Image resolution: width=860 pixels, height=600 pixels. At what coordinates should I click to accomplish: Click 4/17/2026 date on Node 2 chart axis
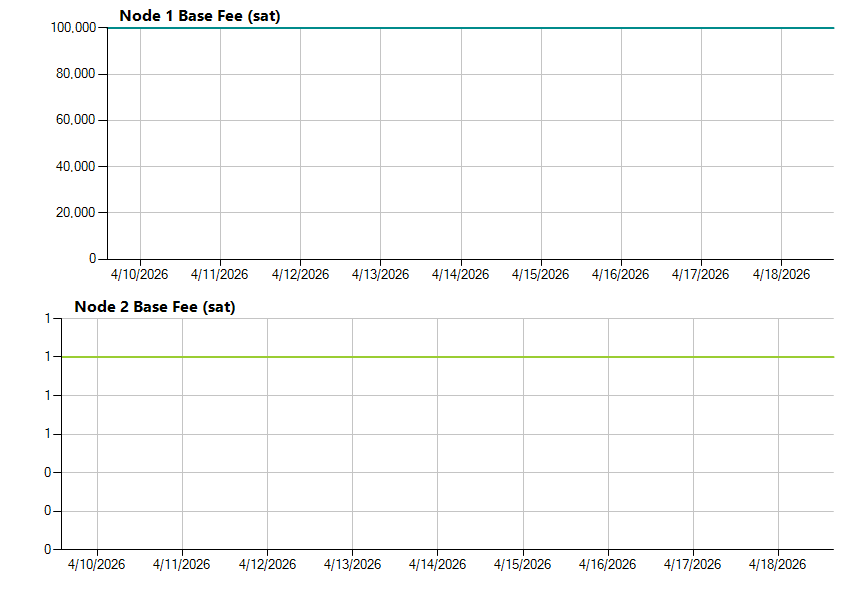click(692, 564)
